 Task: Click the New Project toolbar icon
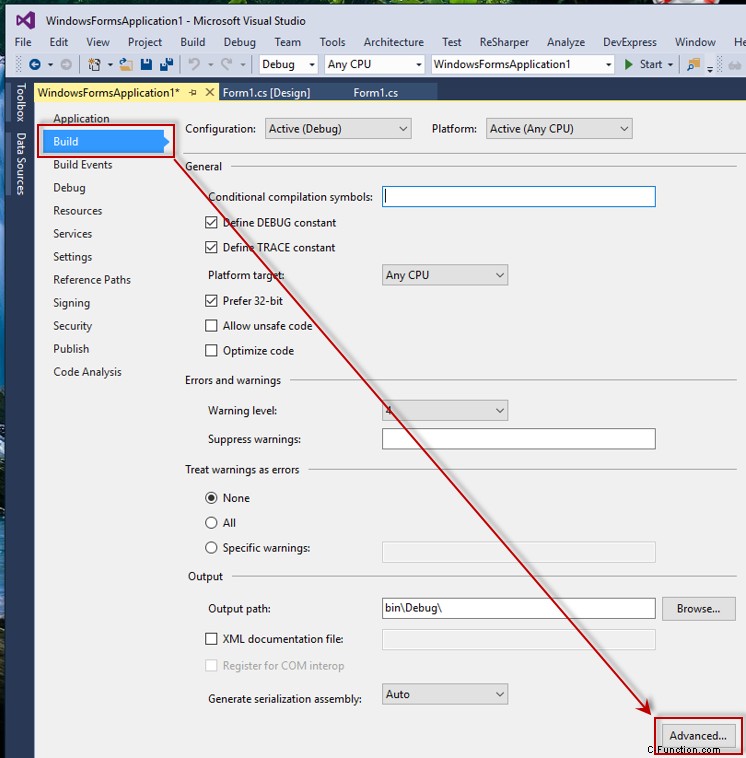pyautogui.click(x=94, y=64)
